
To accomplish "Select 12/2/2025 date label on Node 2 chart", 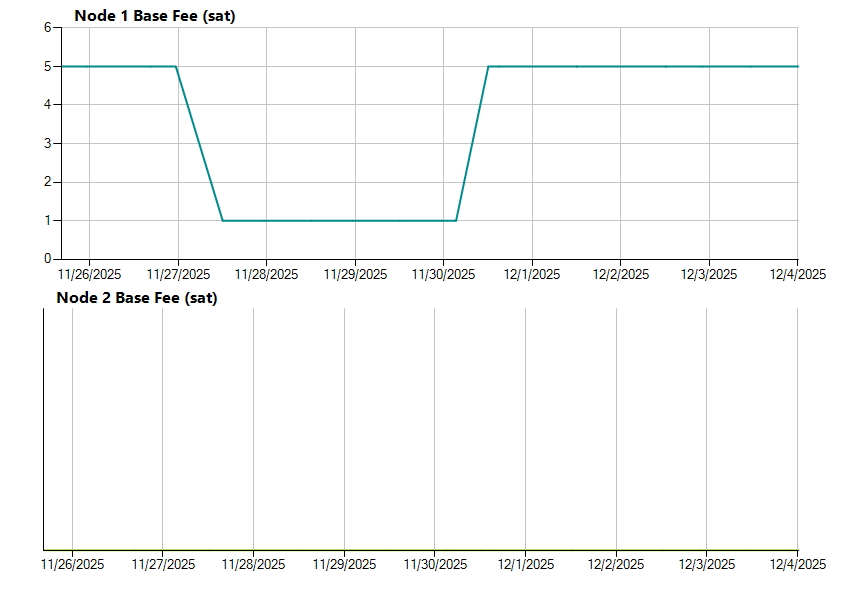I will point(616,565).
